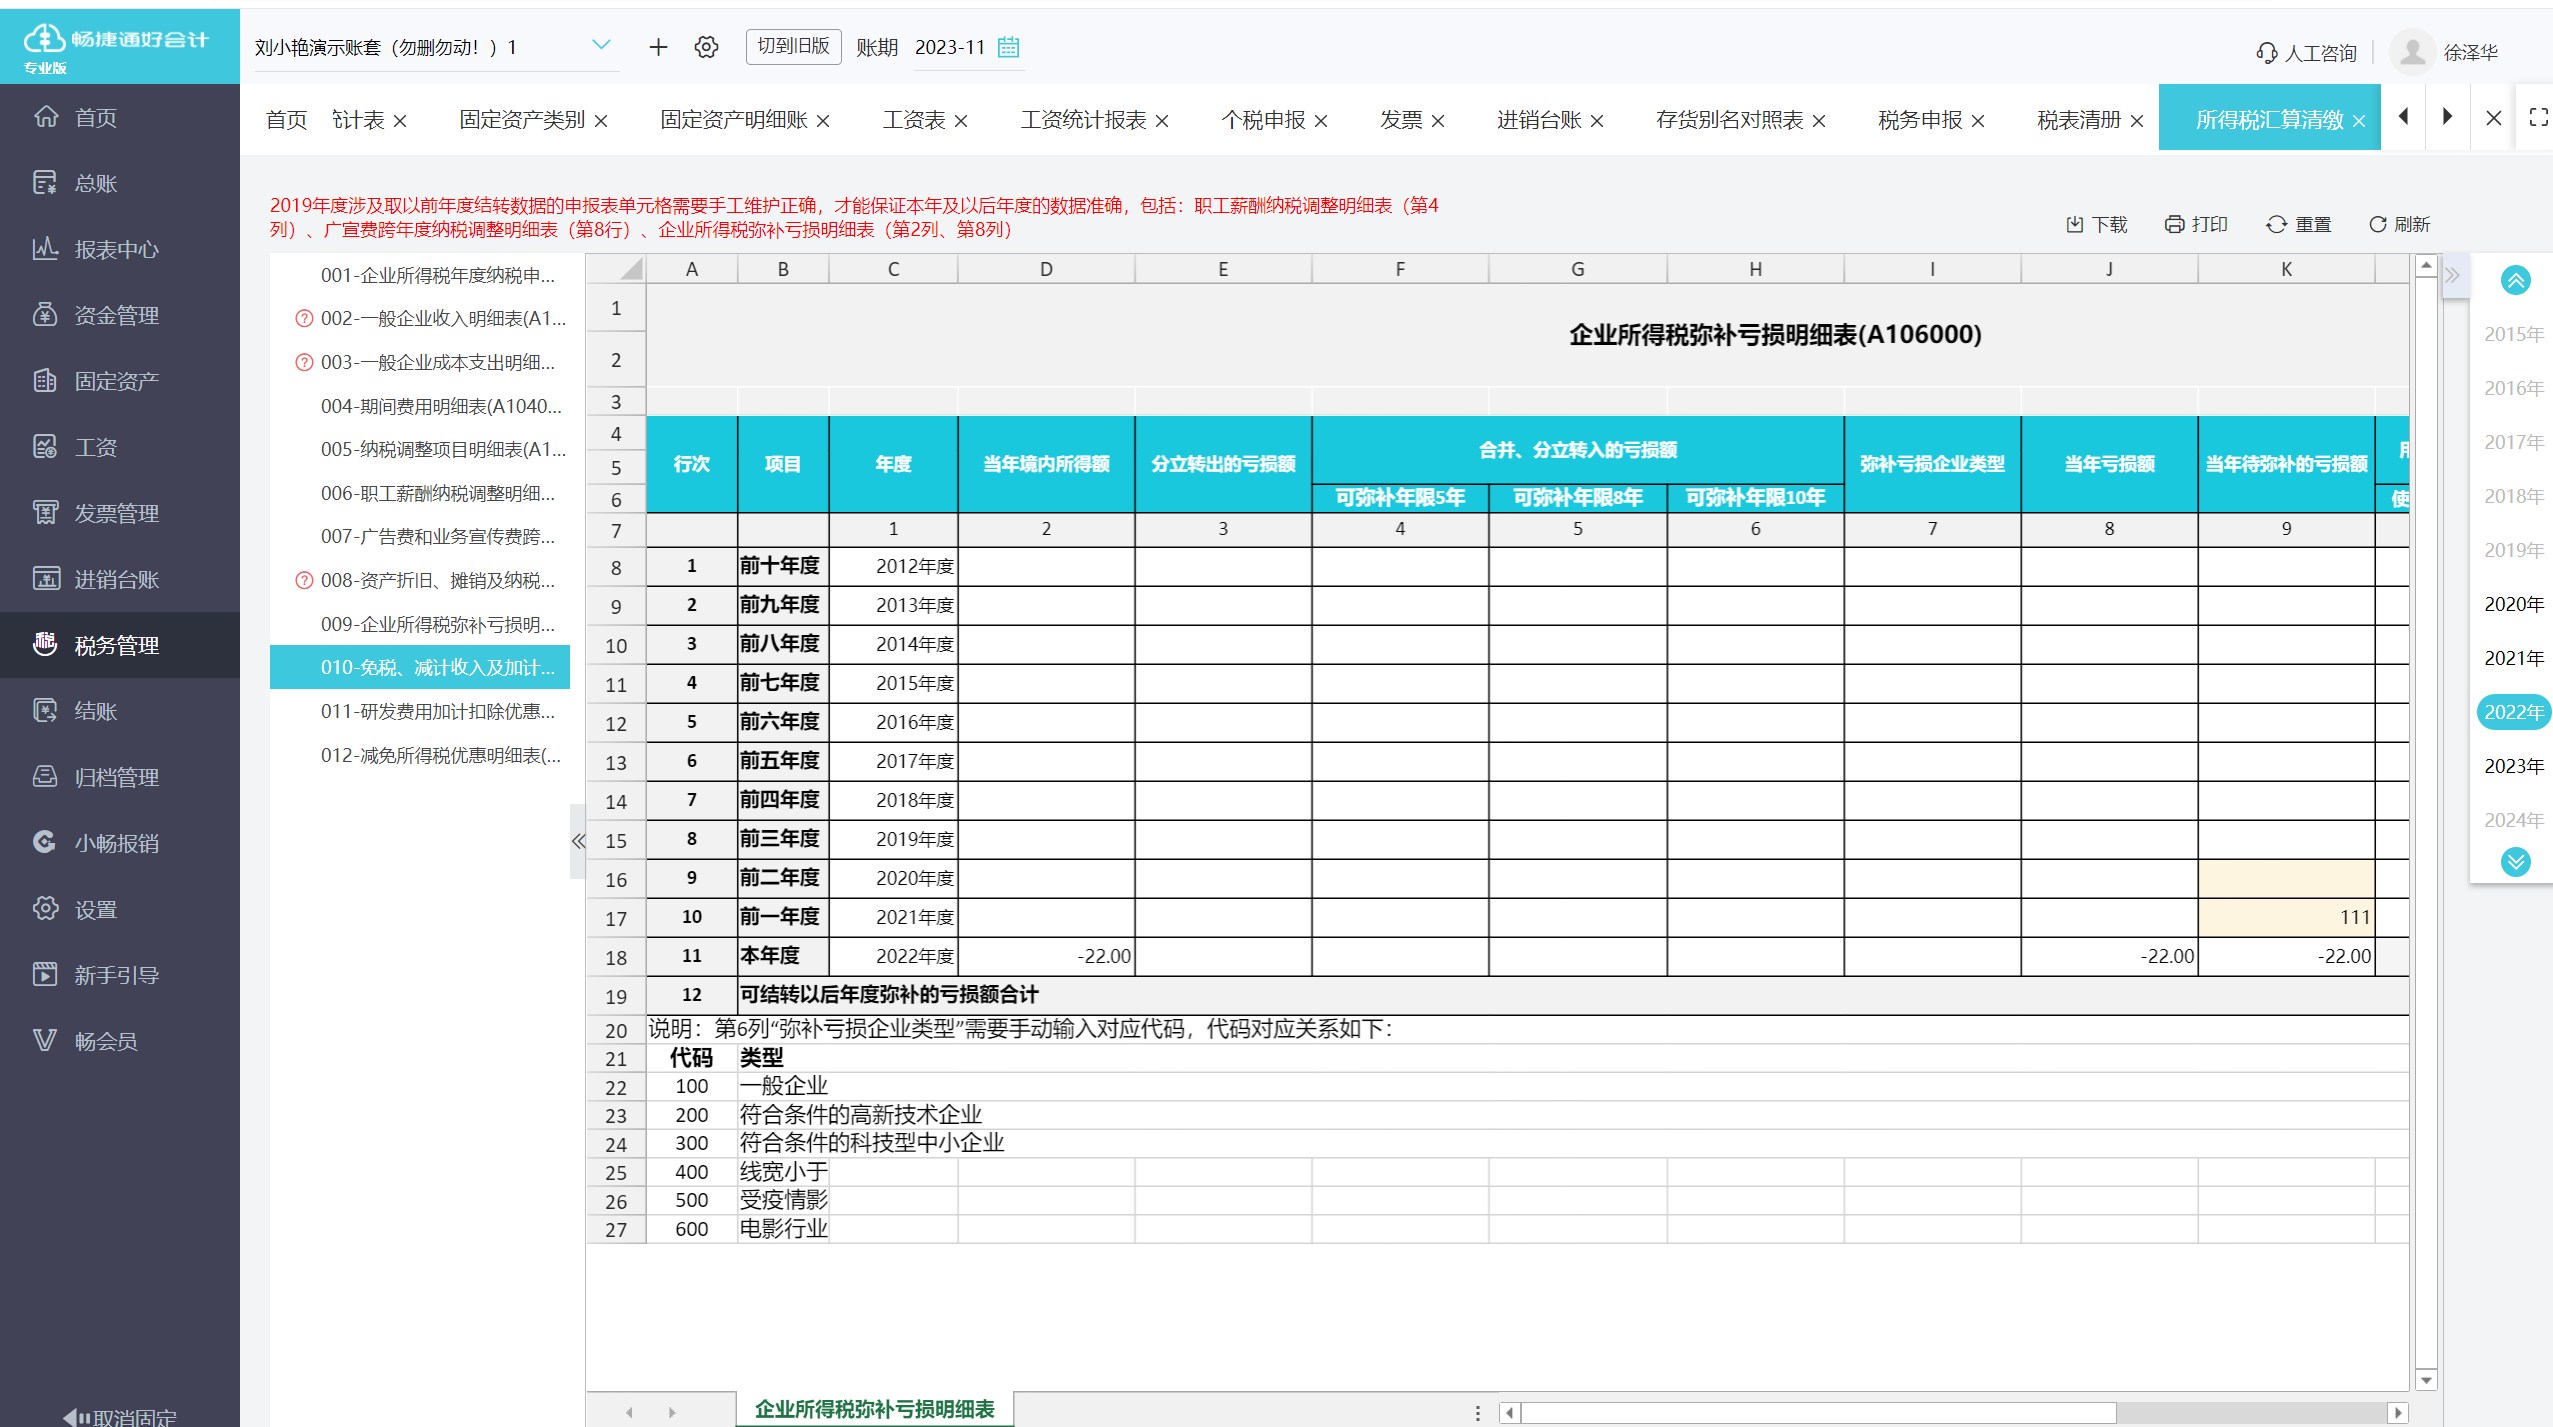
Task: Expand the 账期 2023-11 dropdown
Action: click(x=1015, y=47)
